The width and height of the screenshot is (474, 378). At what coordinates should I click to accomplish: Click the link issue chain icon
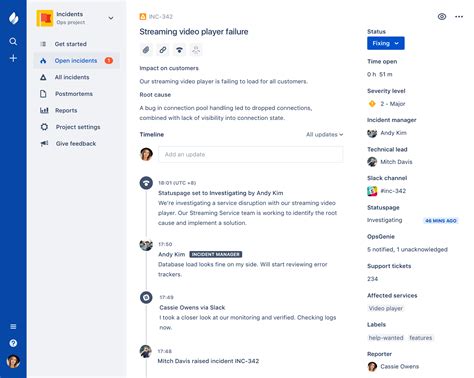[163, 50]
